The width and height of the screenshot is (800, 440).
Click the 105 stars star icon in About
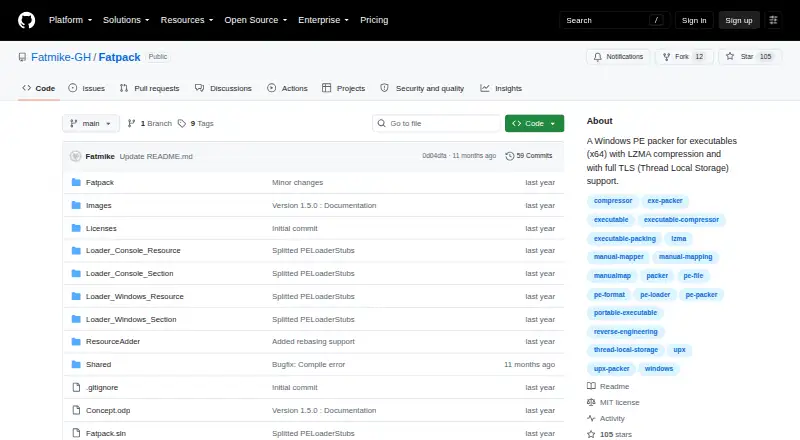click(x=591, y=434)
